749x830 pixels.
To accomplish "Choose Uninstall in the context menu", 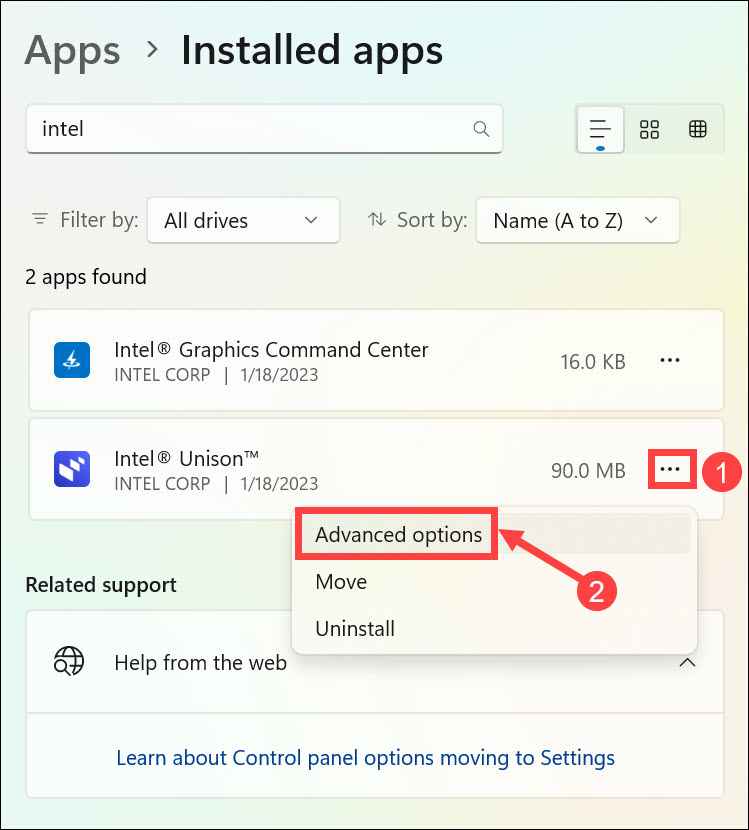I will point(355,629).
